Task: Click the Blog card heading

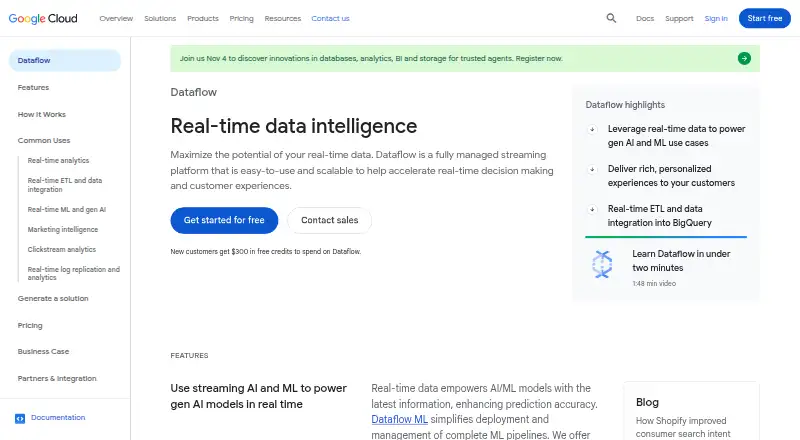Action: [x=647, y=402]
